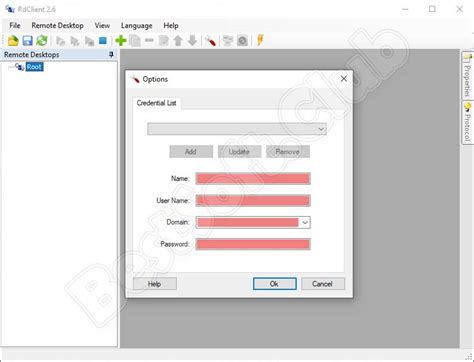The width and height of the screenshot is (474, 362).
Task: Click the move up arrow icon
Action: click(178, 41)
